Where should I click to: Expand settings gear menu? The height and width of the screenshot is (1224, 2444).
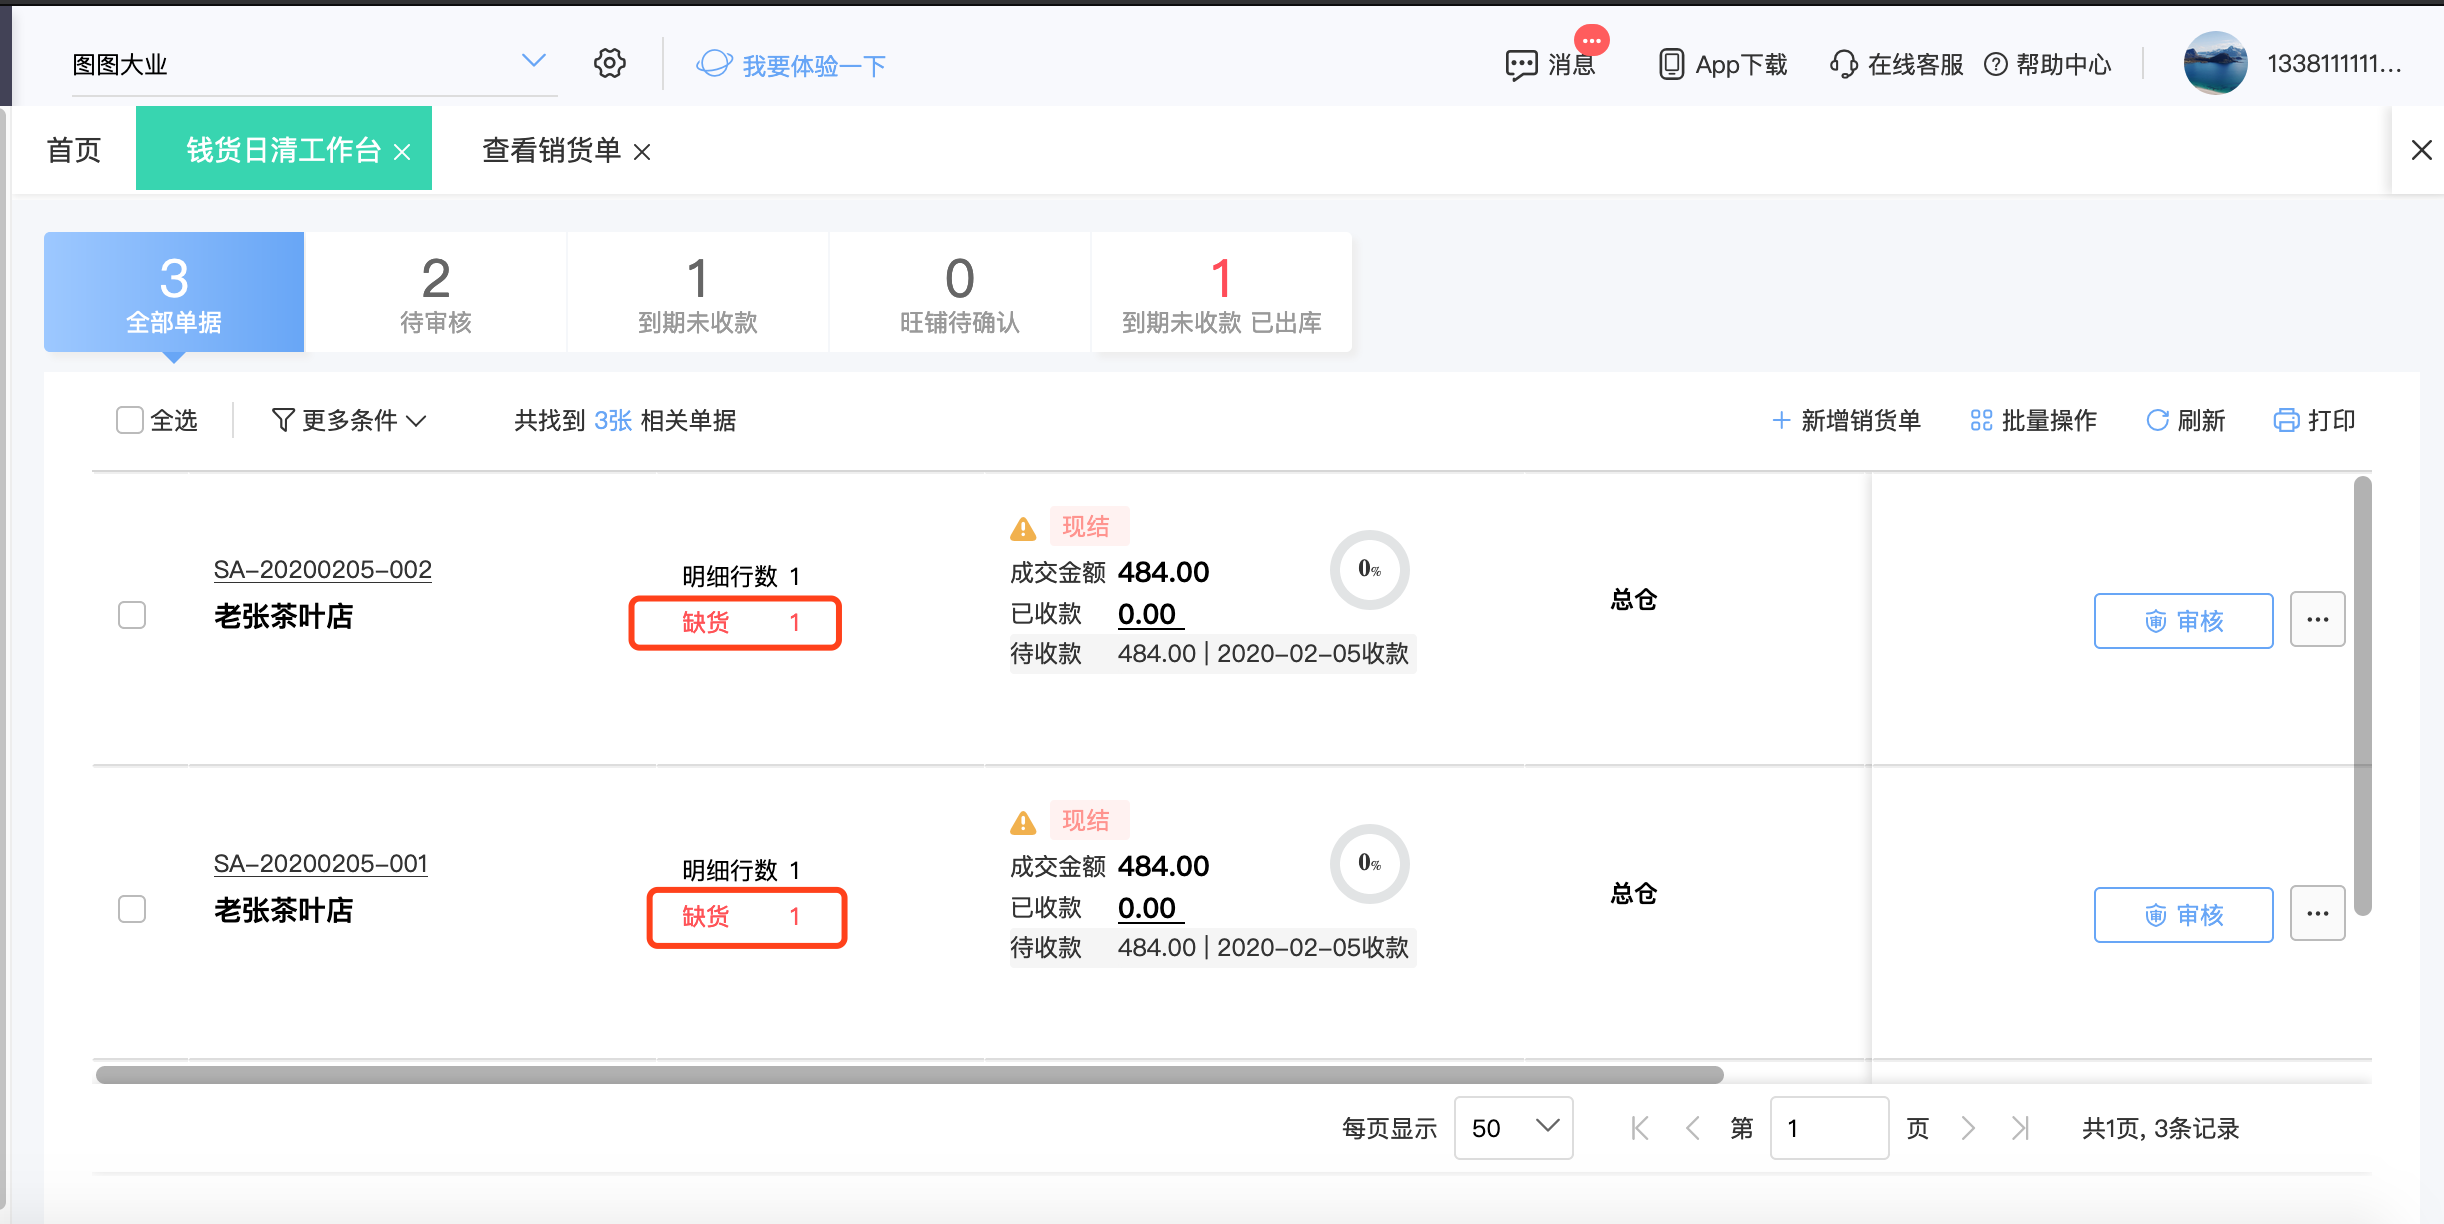click(607, 62)
